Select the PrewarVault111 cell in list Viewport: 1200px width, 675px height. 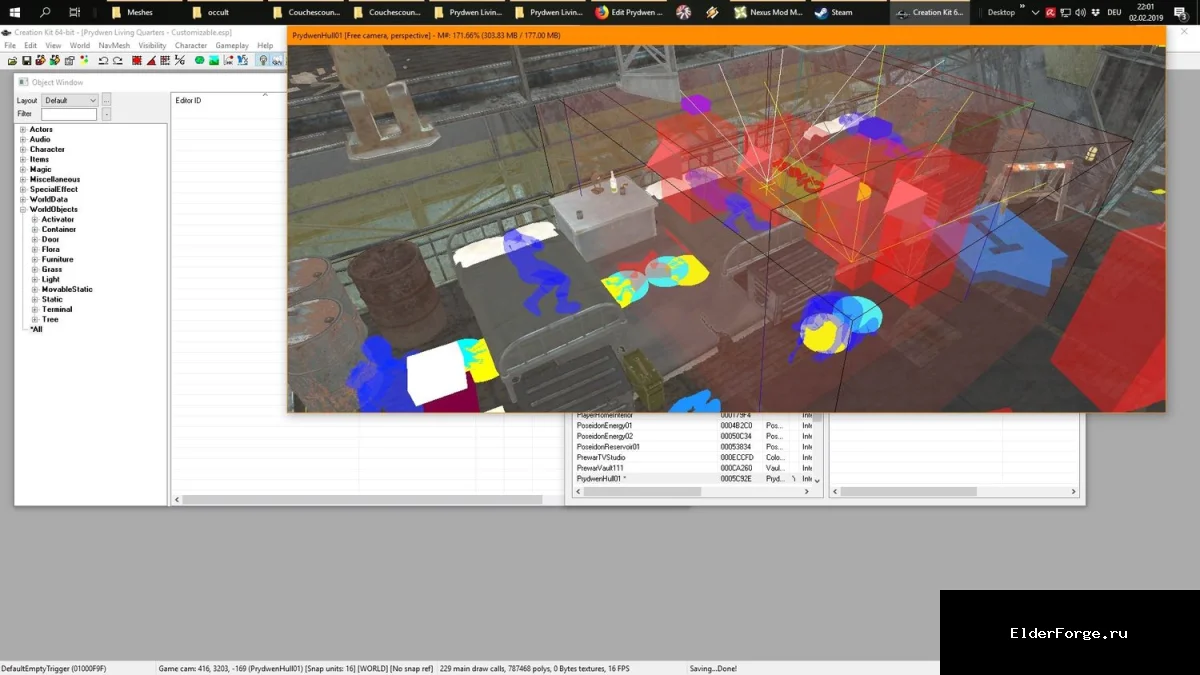601,468
